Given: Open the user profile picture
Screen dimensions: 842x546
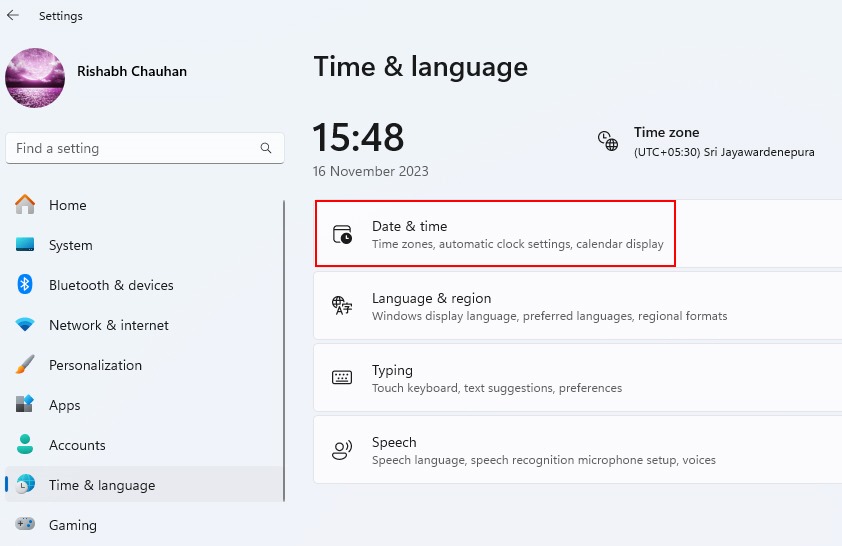Looking at the screenshot, I should [x=35, y=78].
